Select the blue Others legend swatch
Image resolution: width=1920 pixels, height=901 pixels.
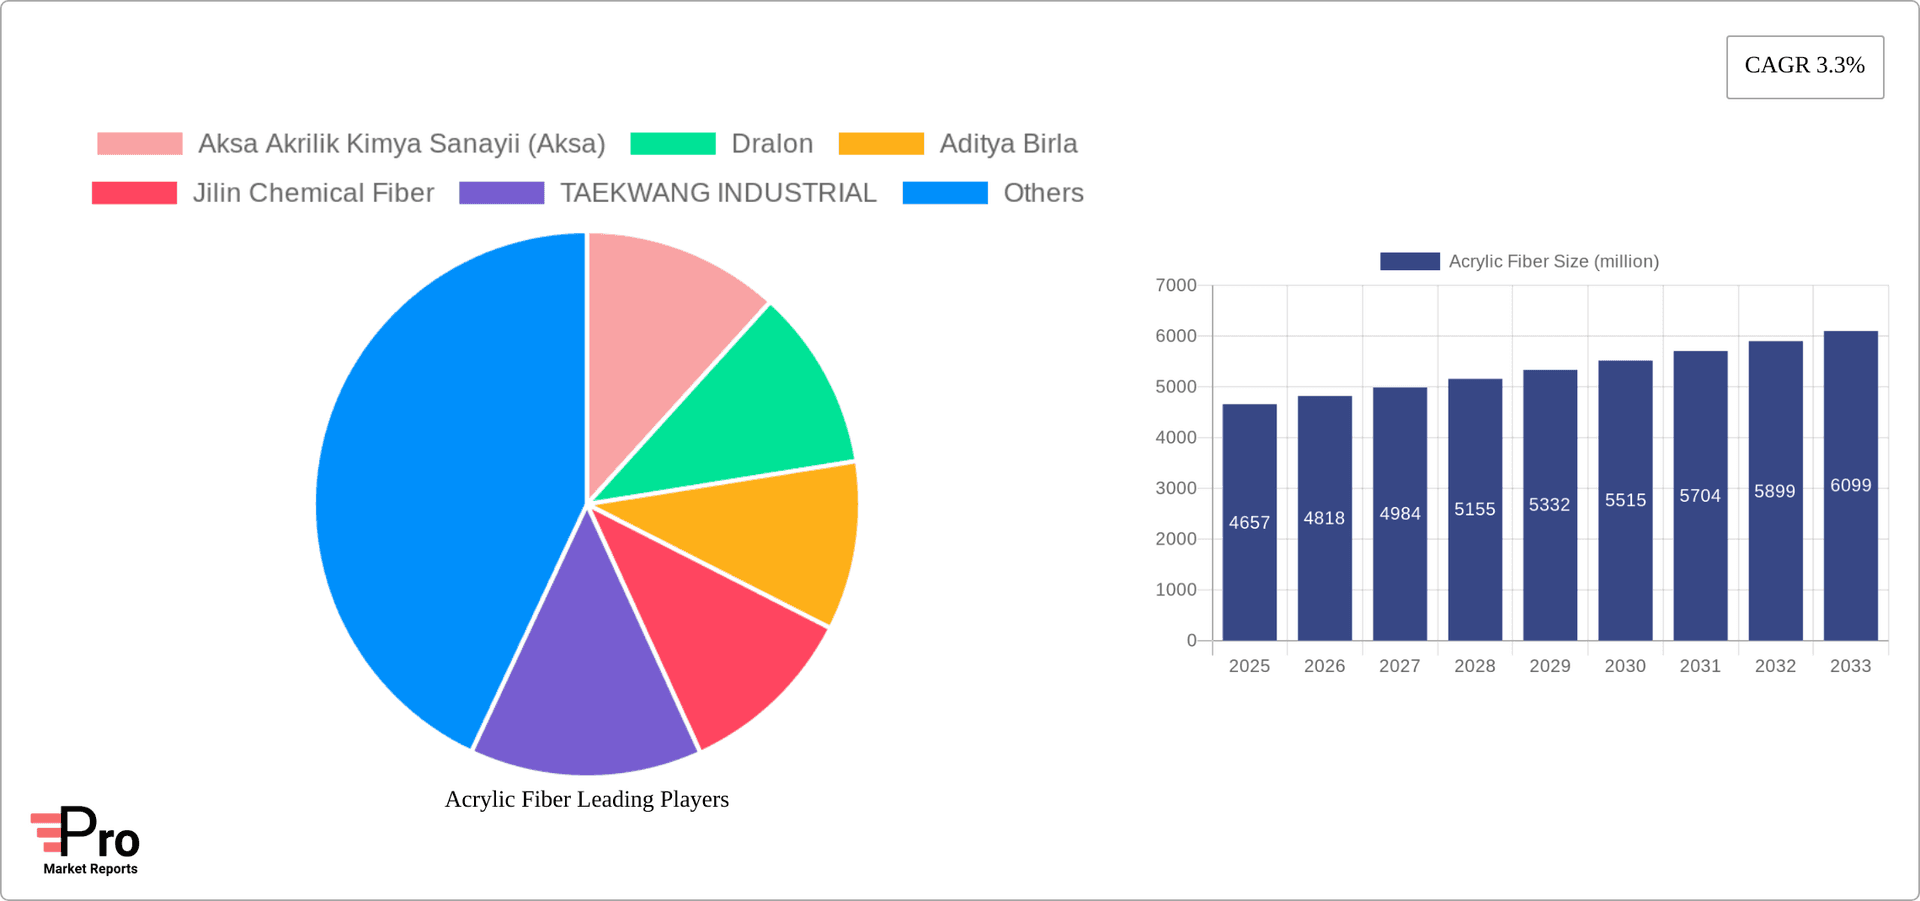click(944, 192)
